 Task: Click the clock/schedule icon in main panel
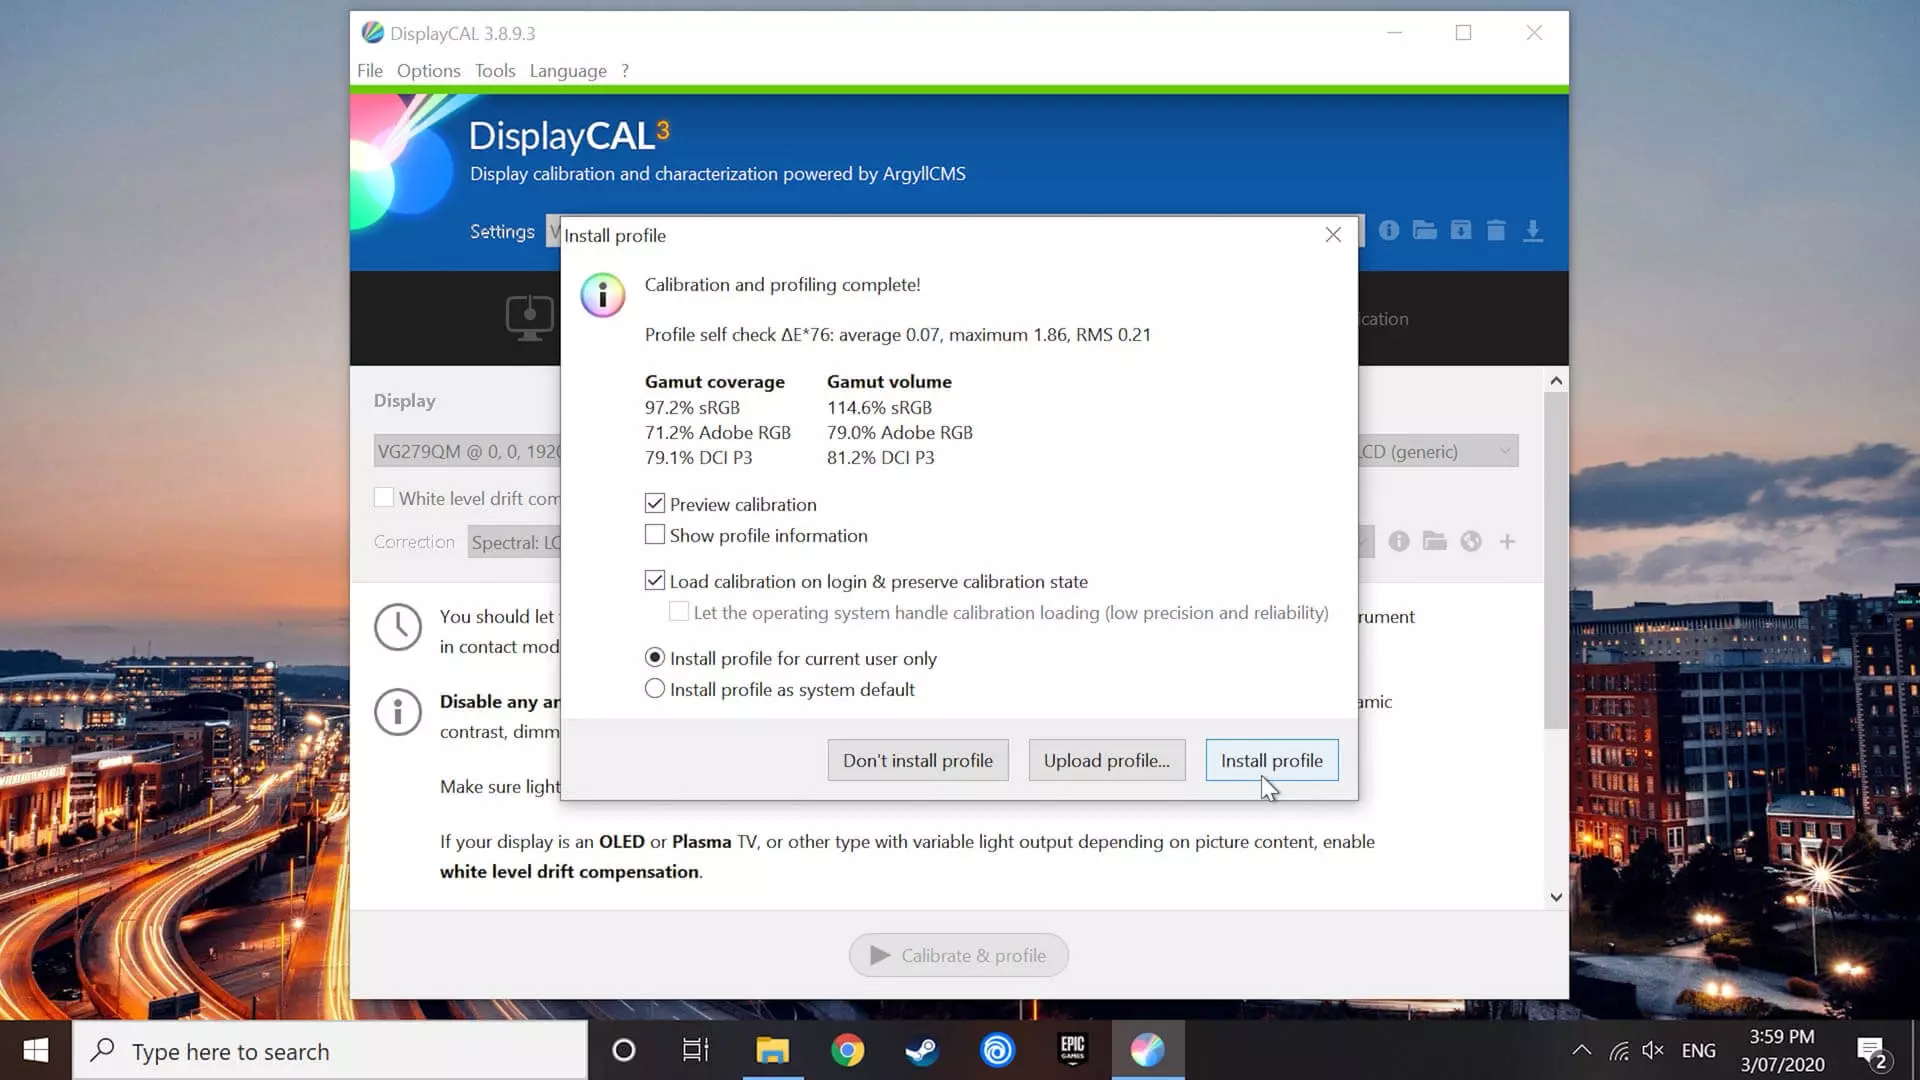tap(397, 626)
